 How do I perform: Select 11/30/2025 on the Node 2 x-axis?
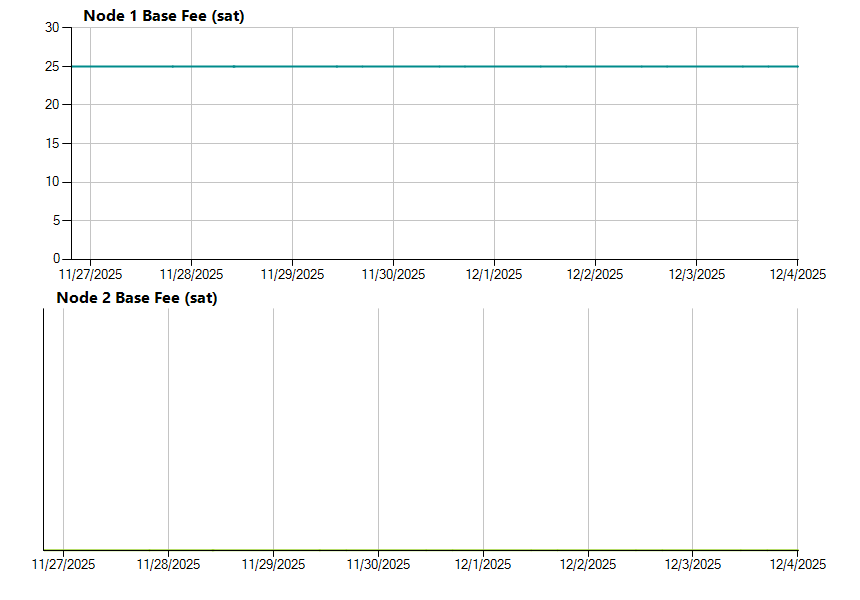click(378, 565)
